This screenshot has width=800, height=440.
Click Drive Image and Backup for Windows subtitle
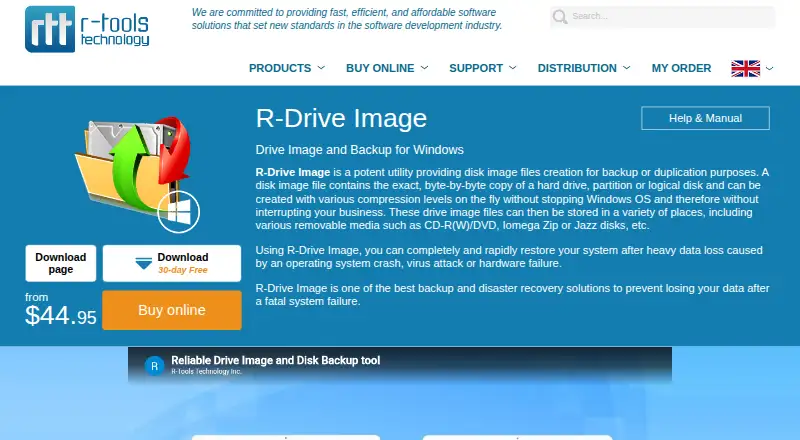click(x=360, y=150)
